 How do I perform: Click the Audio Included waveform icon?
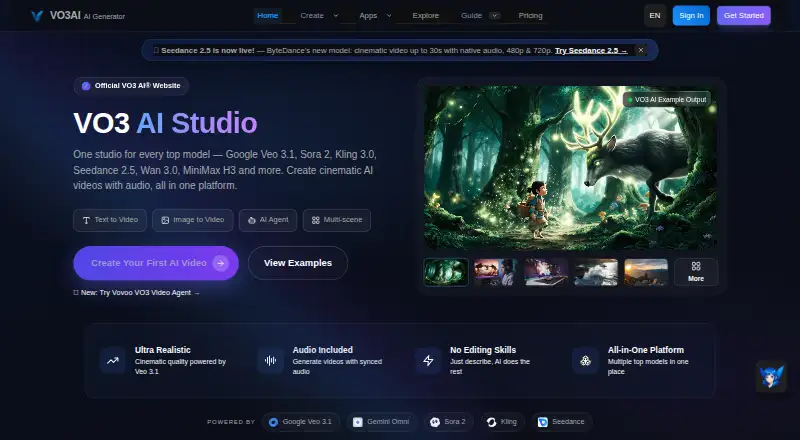point(270,360)
